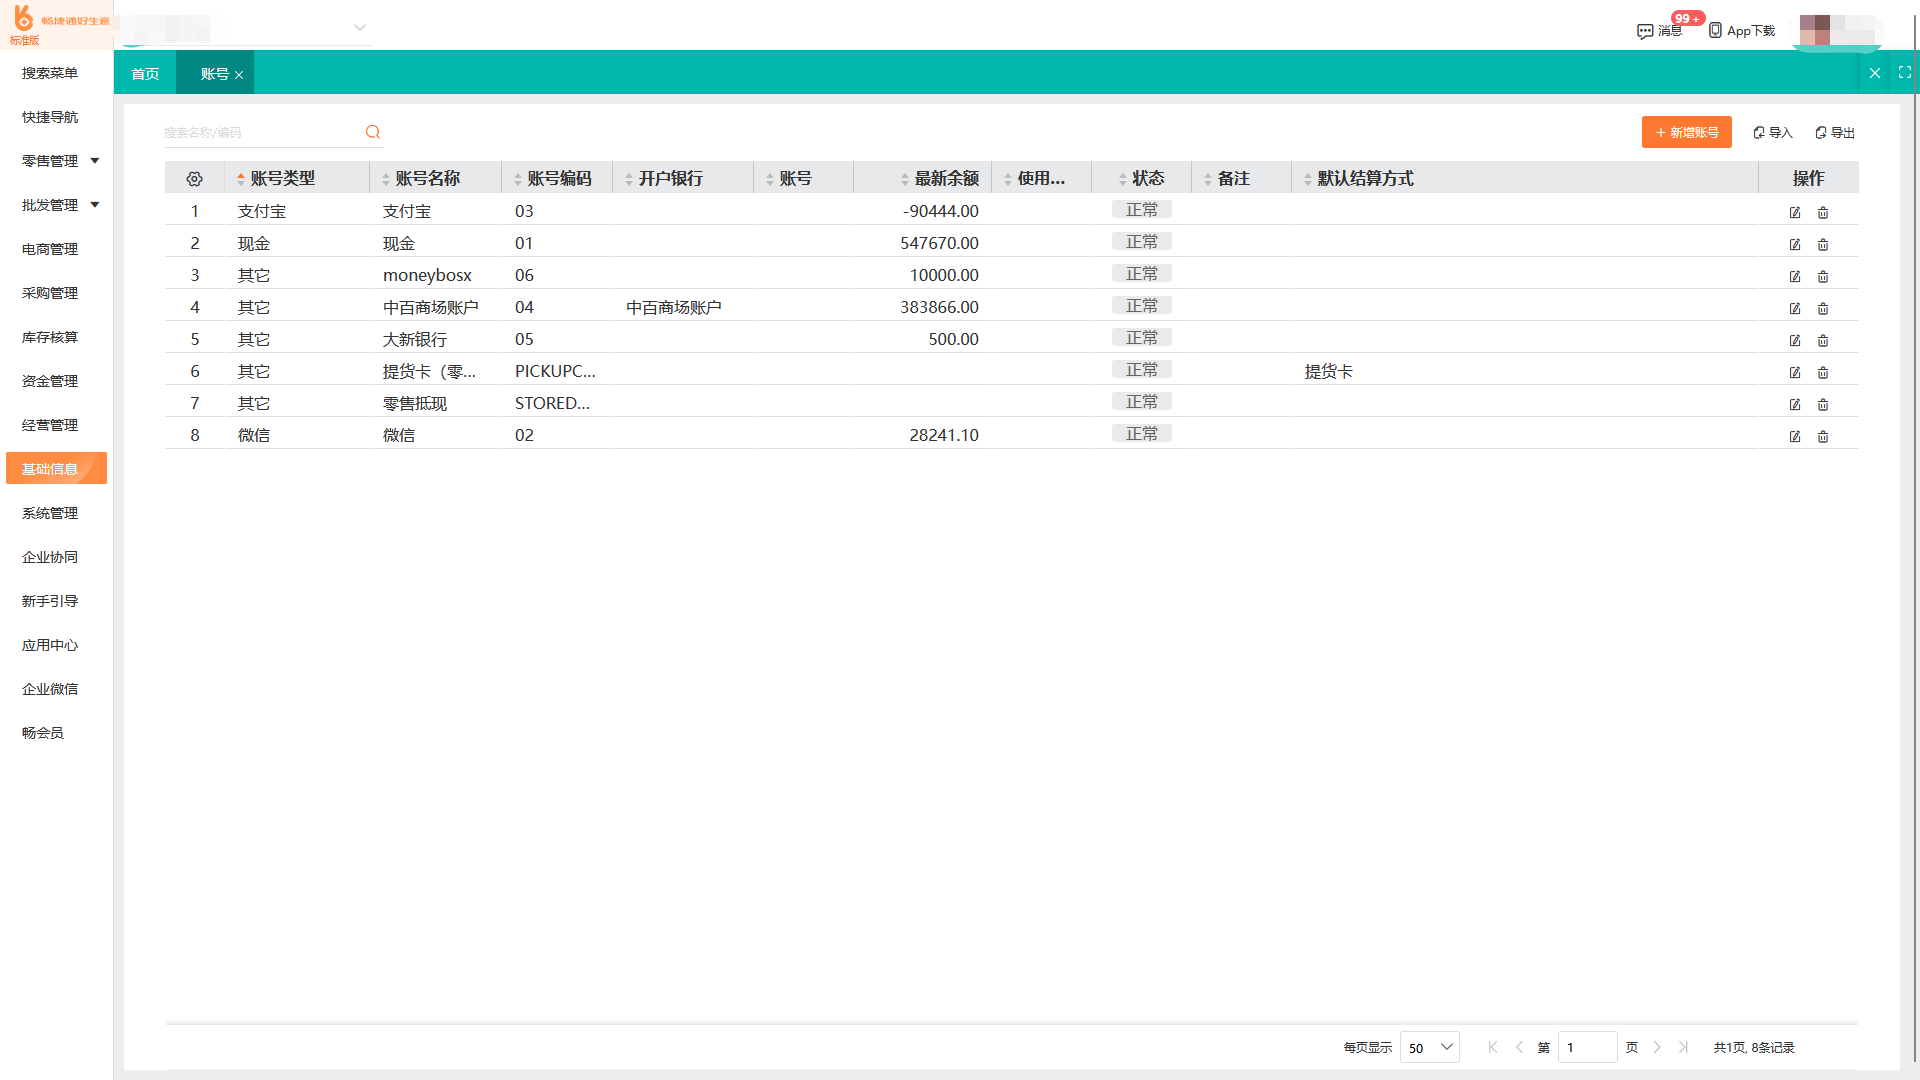Viewport: 1920px width, 1080px height.
Task: Click the edit icon for row 8 微信
Action: [x=1795, y=435]
